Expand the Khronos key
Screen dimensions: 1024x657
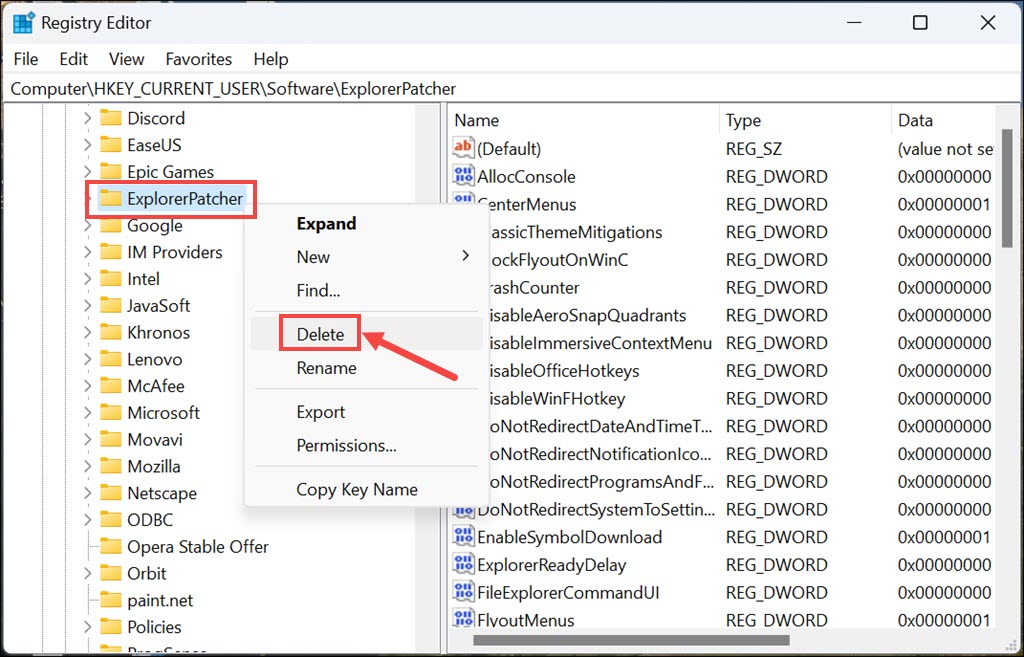pos(88,332)
